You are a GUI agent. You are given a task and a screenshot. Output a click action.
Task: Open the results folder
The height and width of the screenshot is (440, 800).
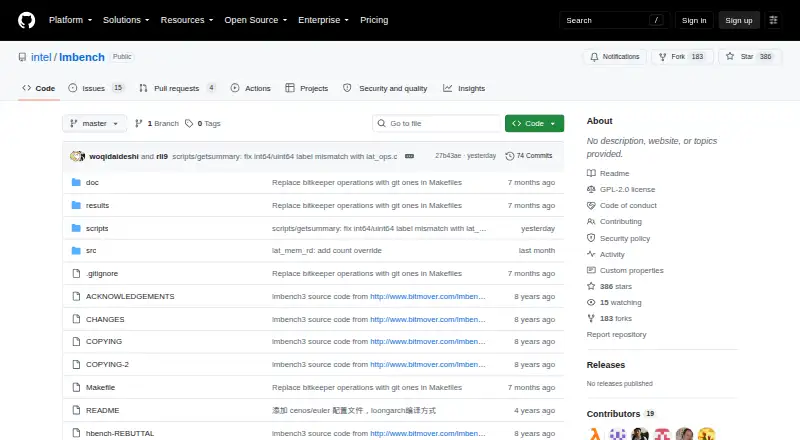click(x=97, y=205)
